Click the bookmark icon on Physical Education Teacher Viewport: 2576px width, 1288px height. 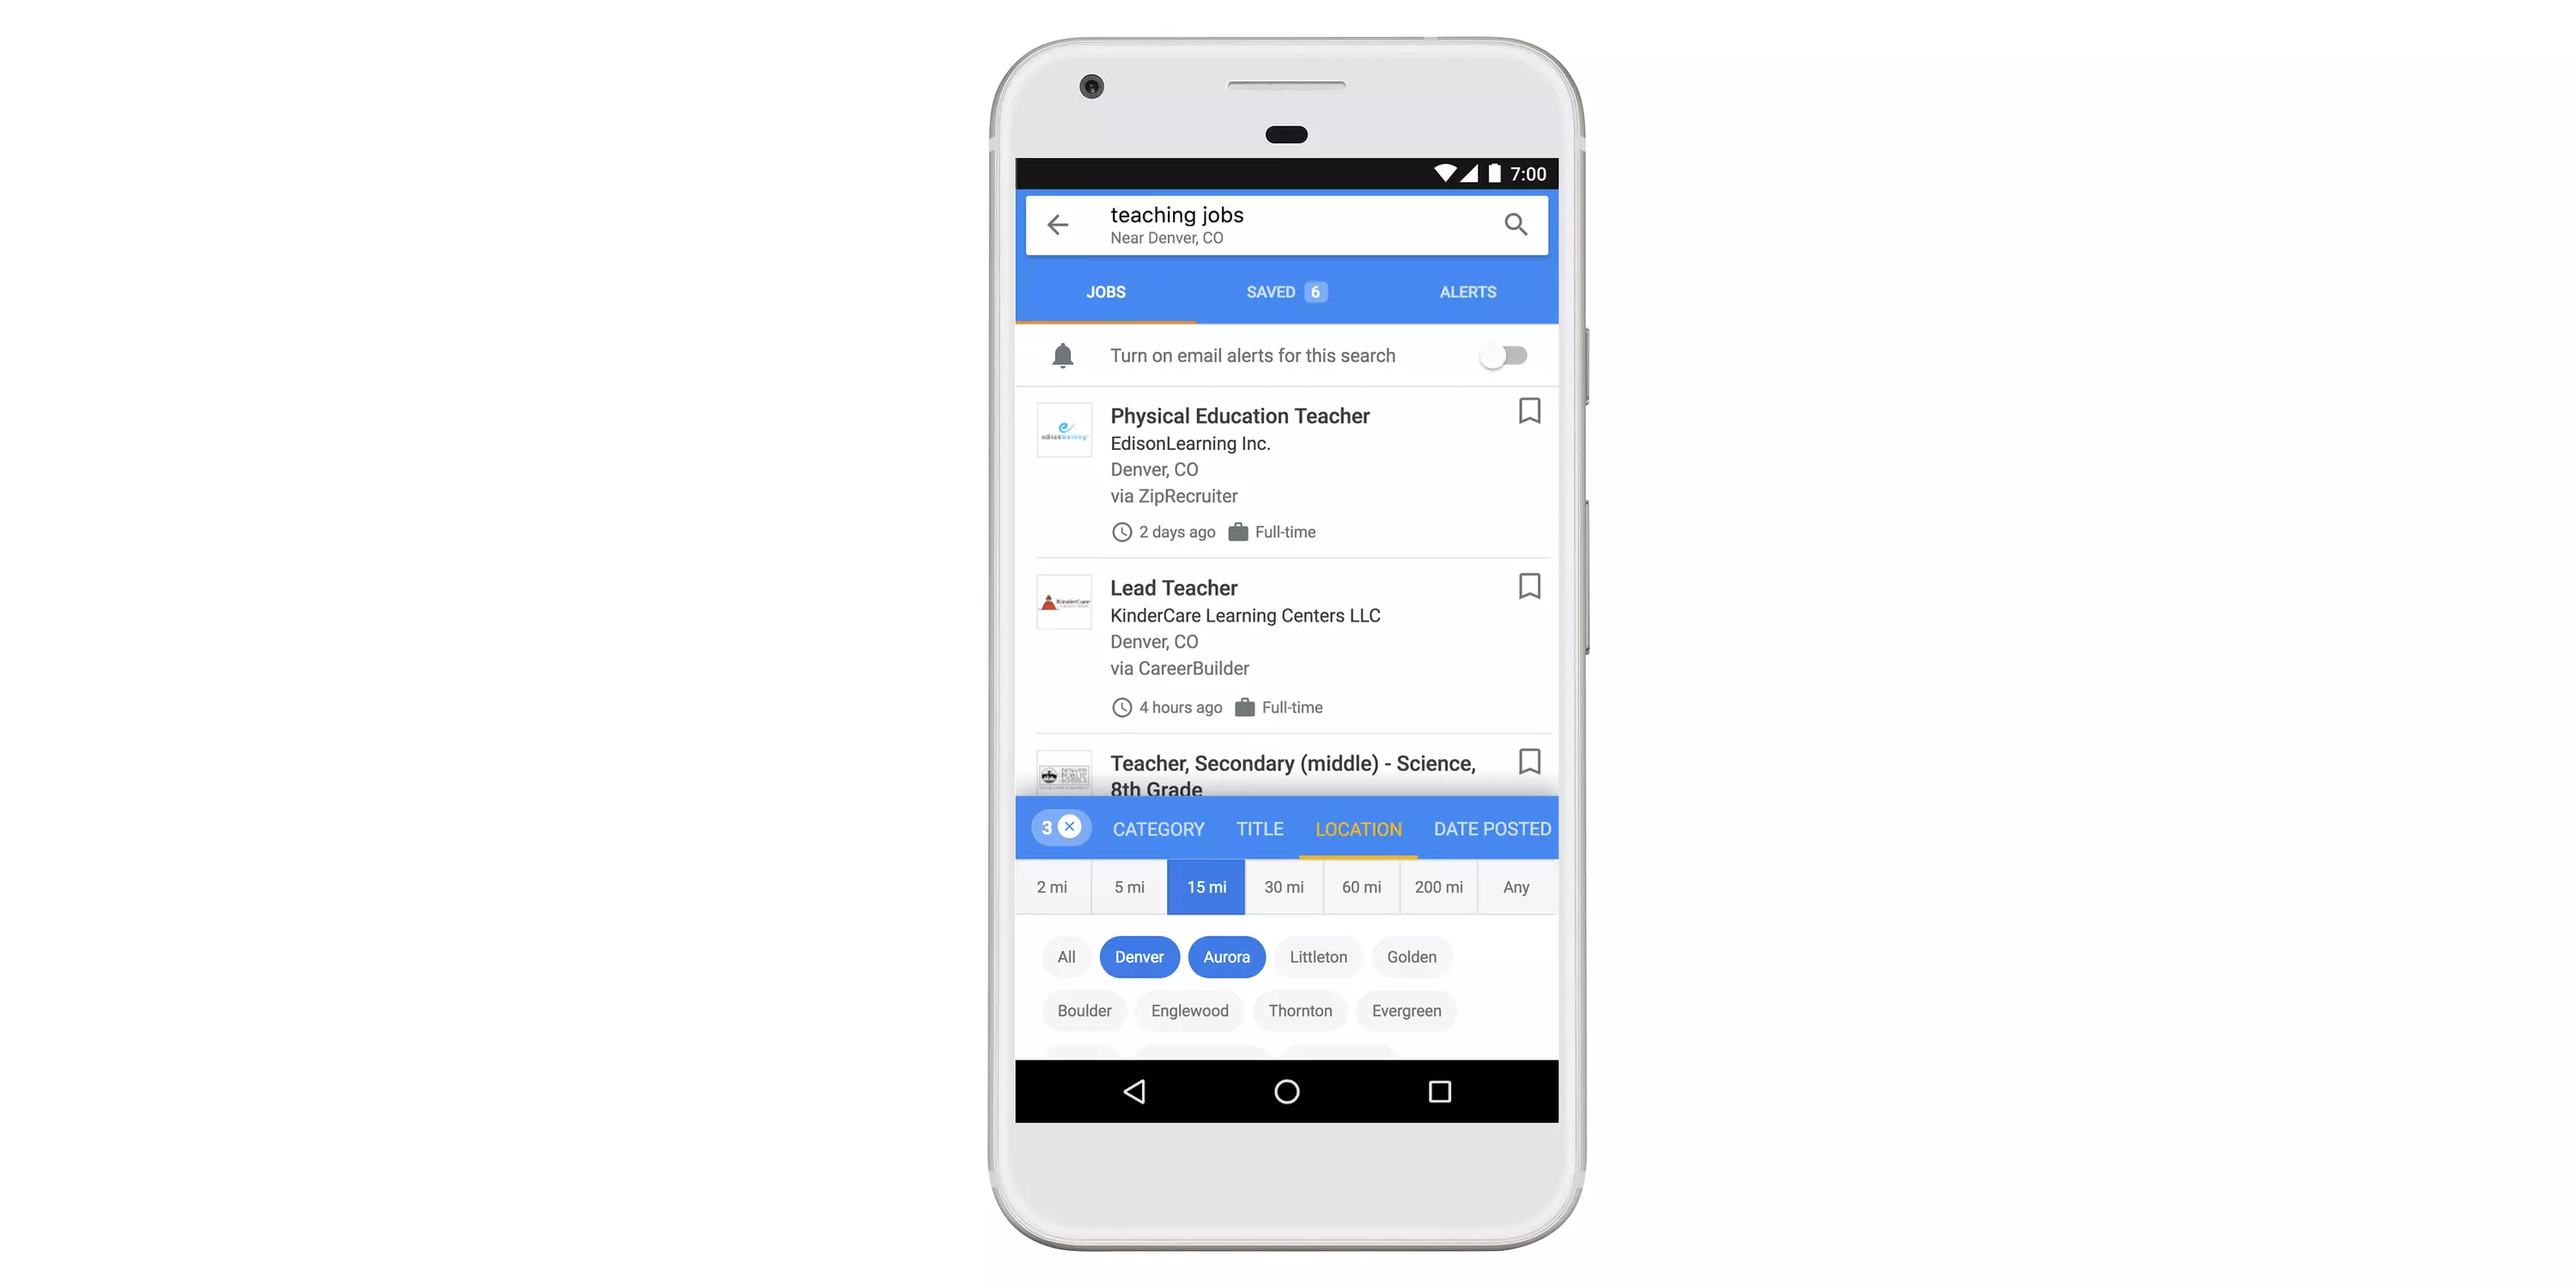(x=1528, y=412)
